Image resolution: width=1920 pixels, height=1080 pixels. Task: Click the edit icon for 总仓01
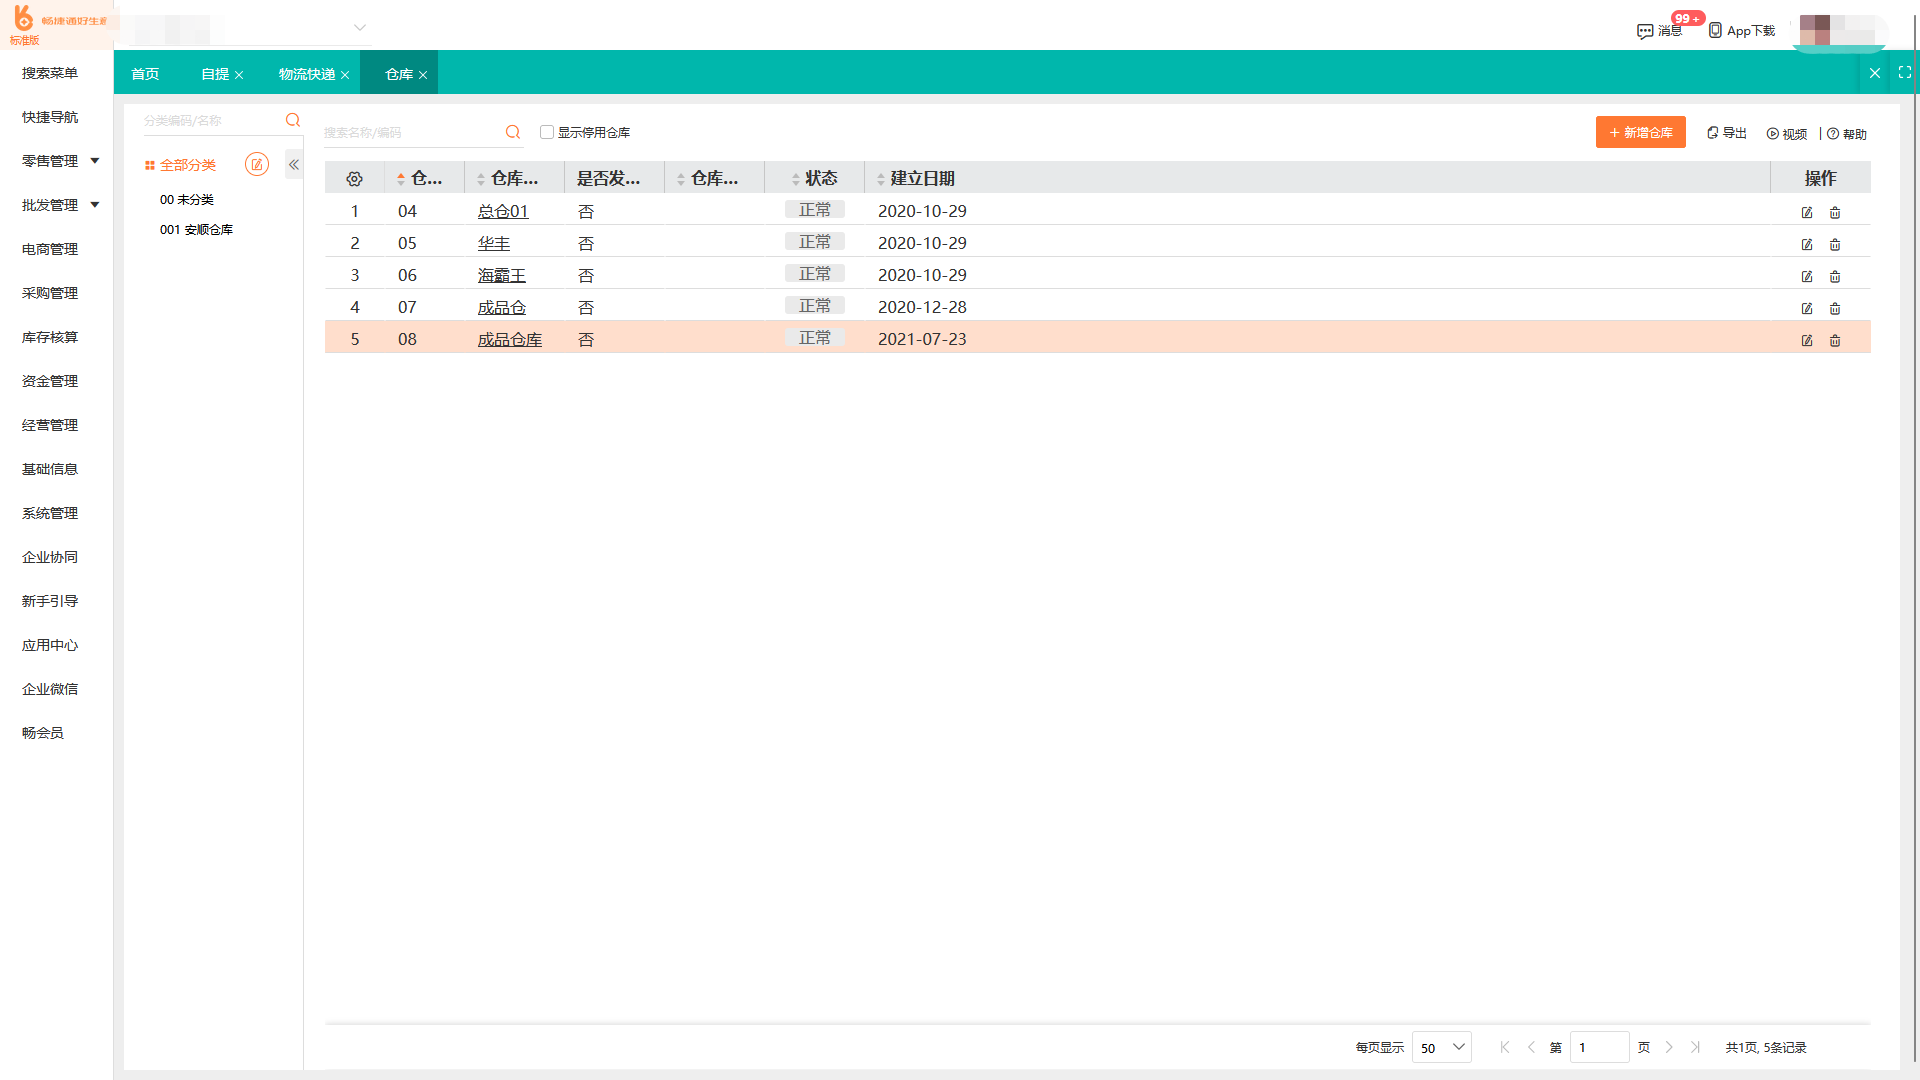coord(1807,211)
